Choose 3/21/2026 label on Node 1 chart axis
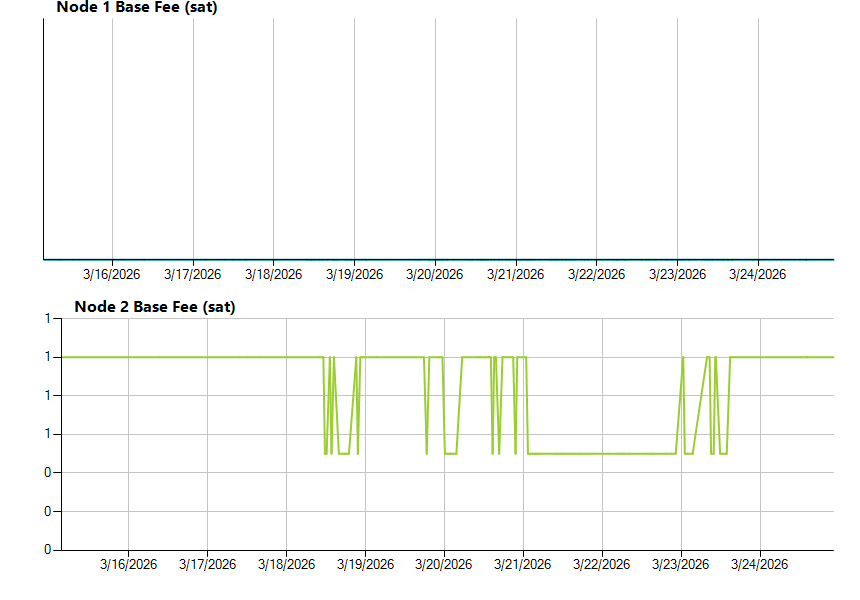This screenshot has width=860, height=600. 516,274
